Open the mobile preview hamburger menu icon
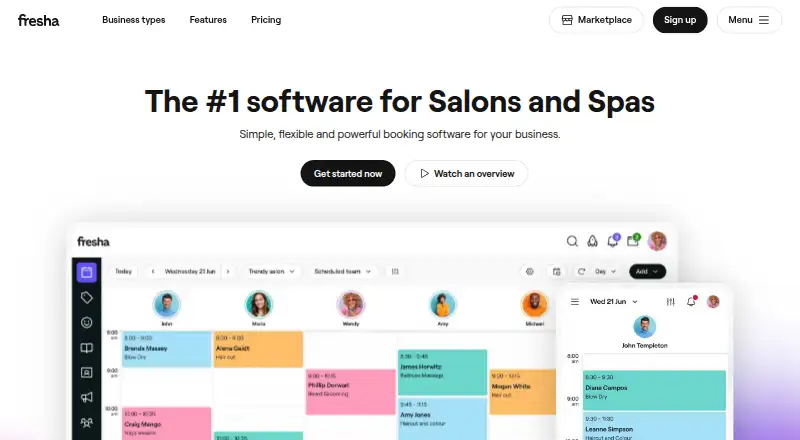Image resolution: width=800 pixels, height=440 pixels. tap(574, 302)
